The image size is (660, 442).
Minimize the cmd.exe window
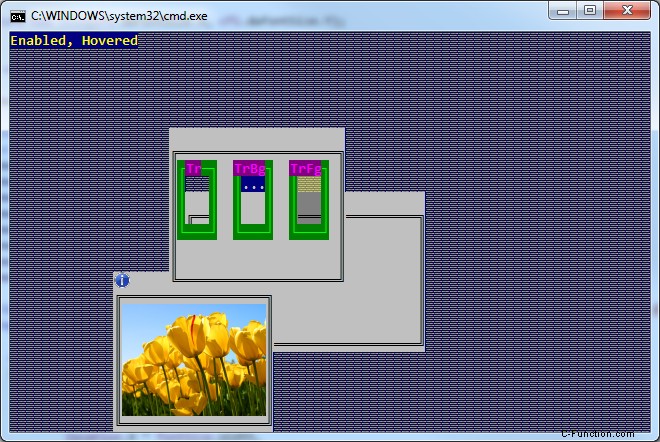[x=564, y=10]
